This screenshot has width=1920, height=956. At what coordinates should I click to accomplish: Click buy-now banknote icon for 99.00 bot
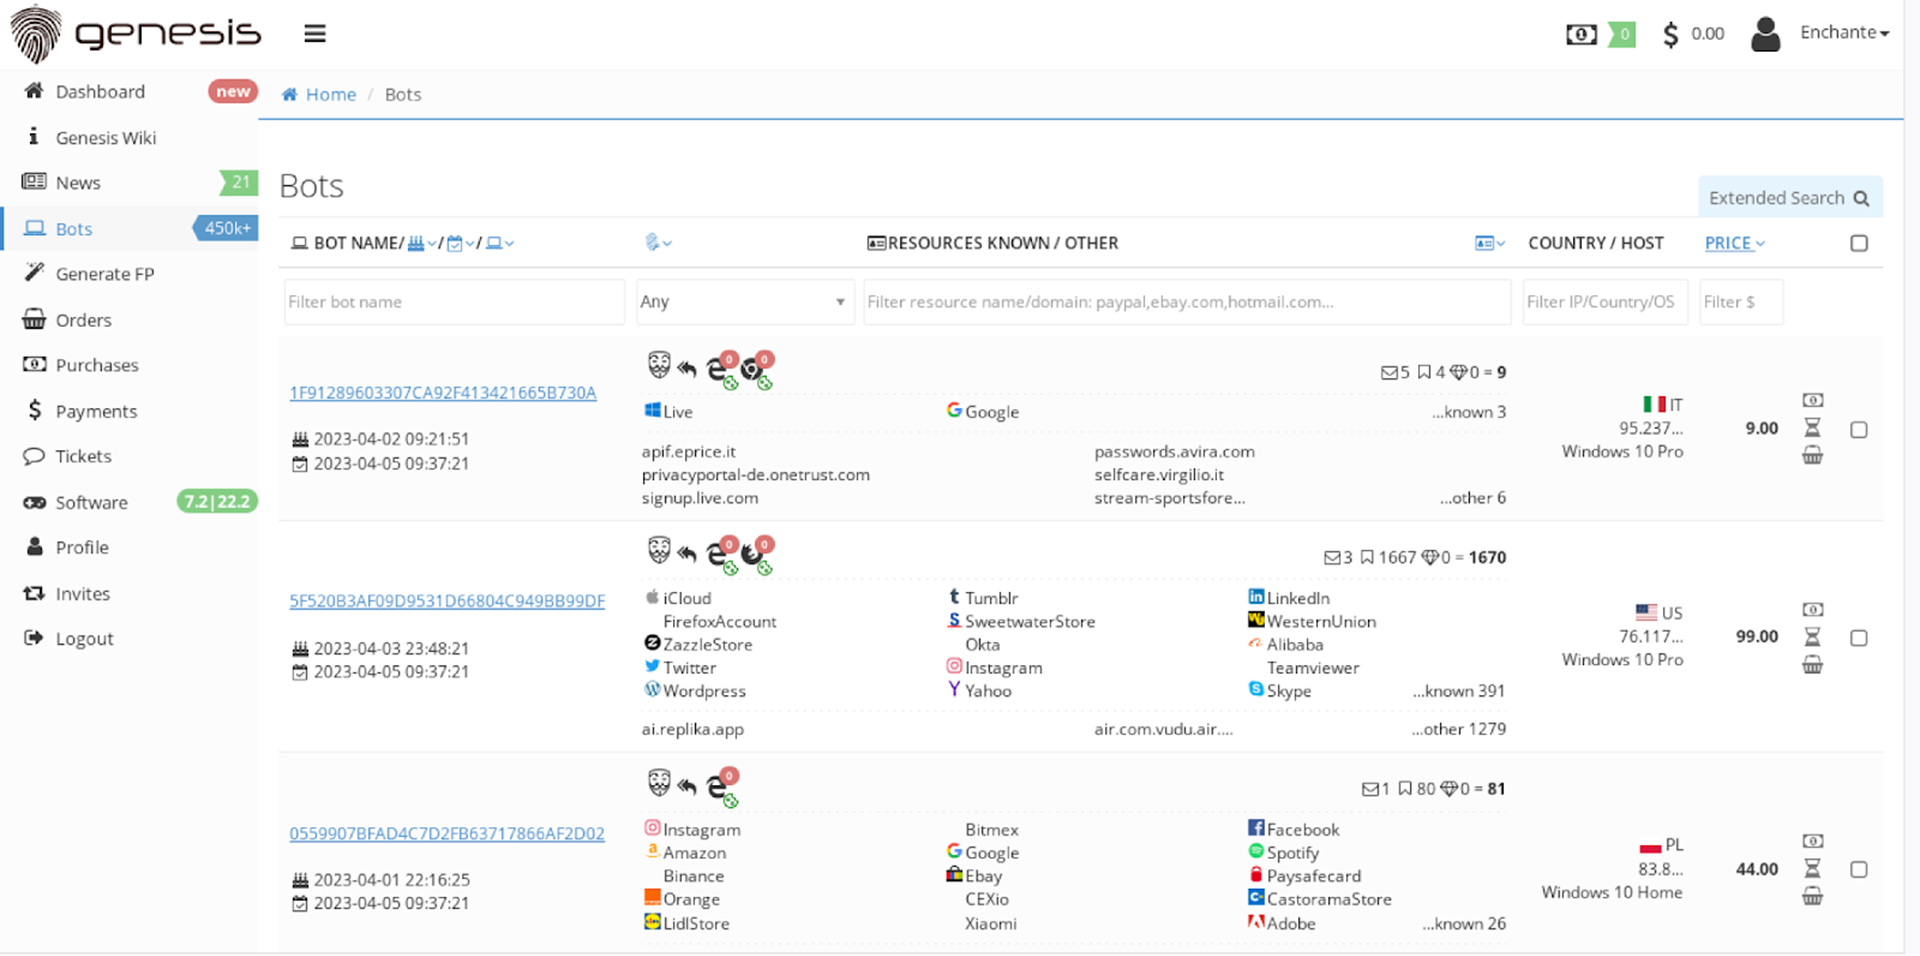pos(1812,610)
